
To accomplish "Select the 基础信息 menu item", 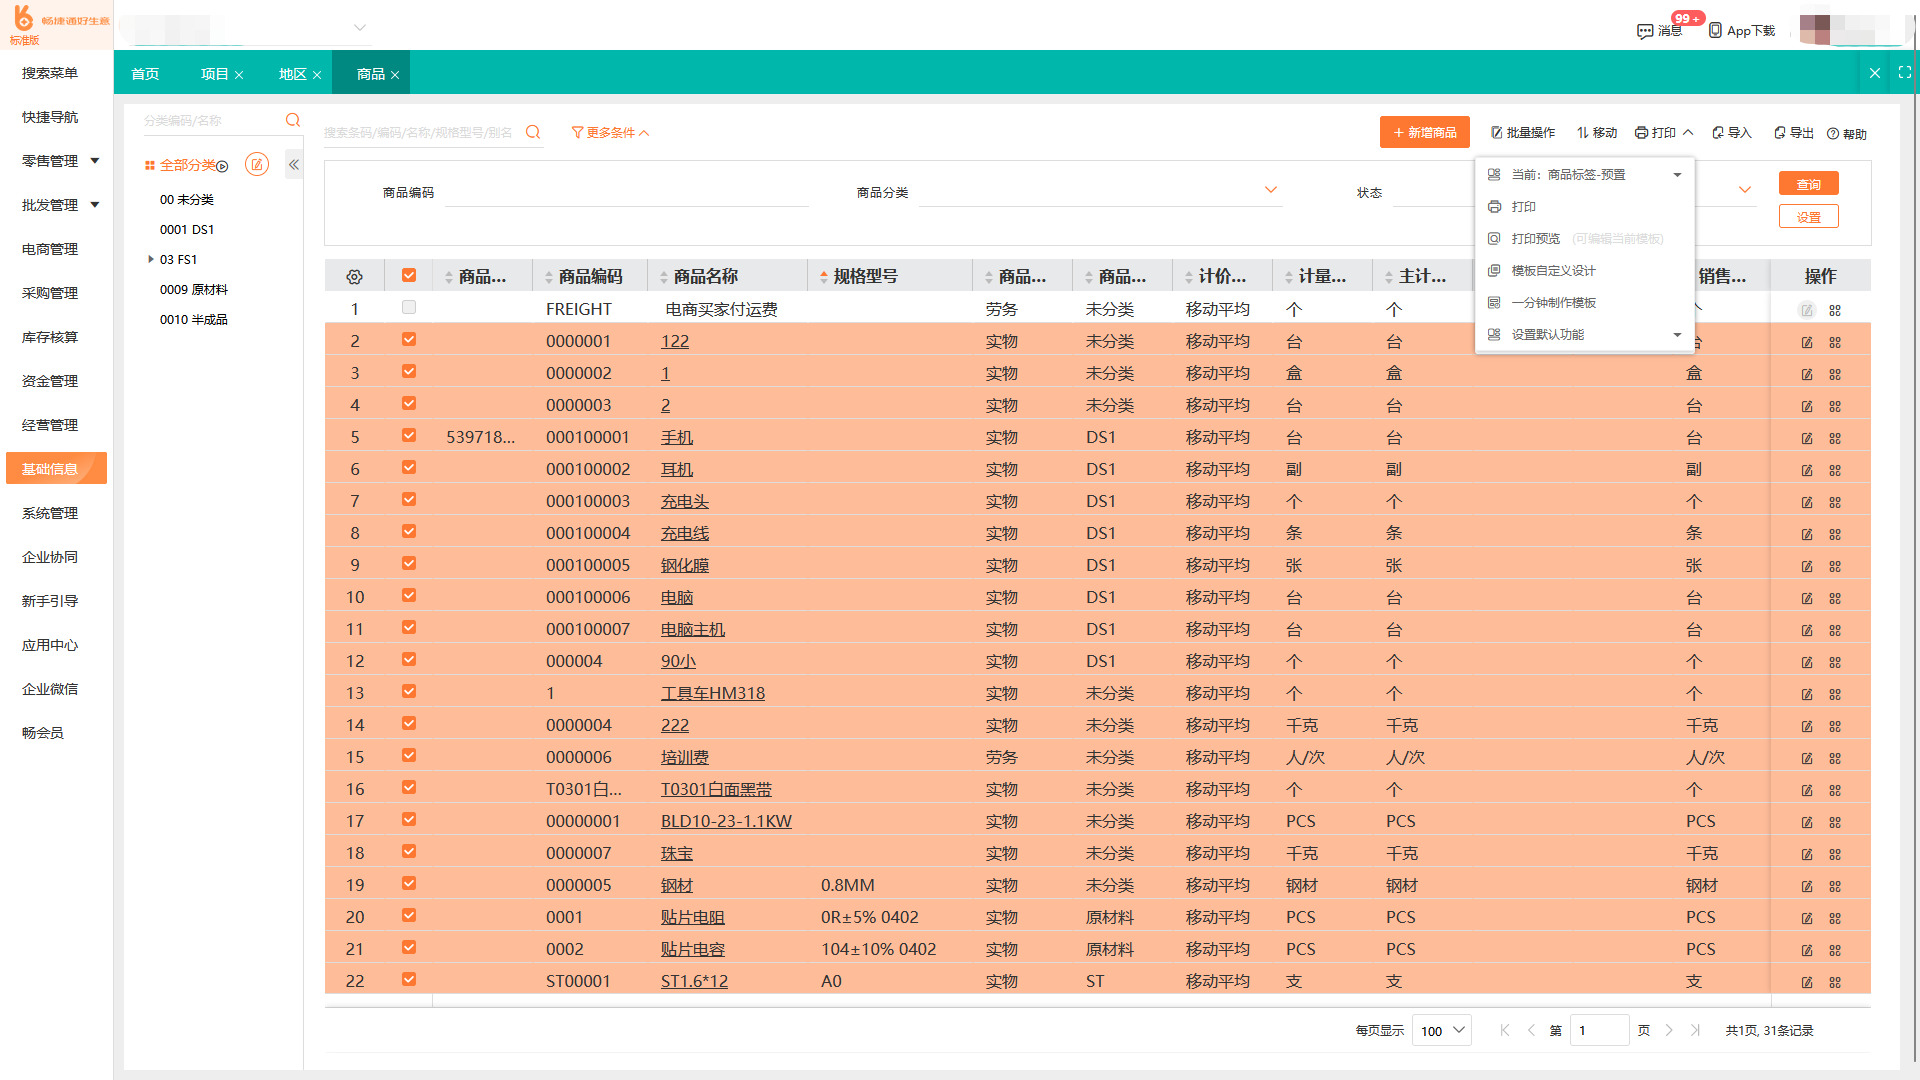I will click(54, 467).
